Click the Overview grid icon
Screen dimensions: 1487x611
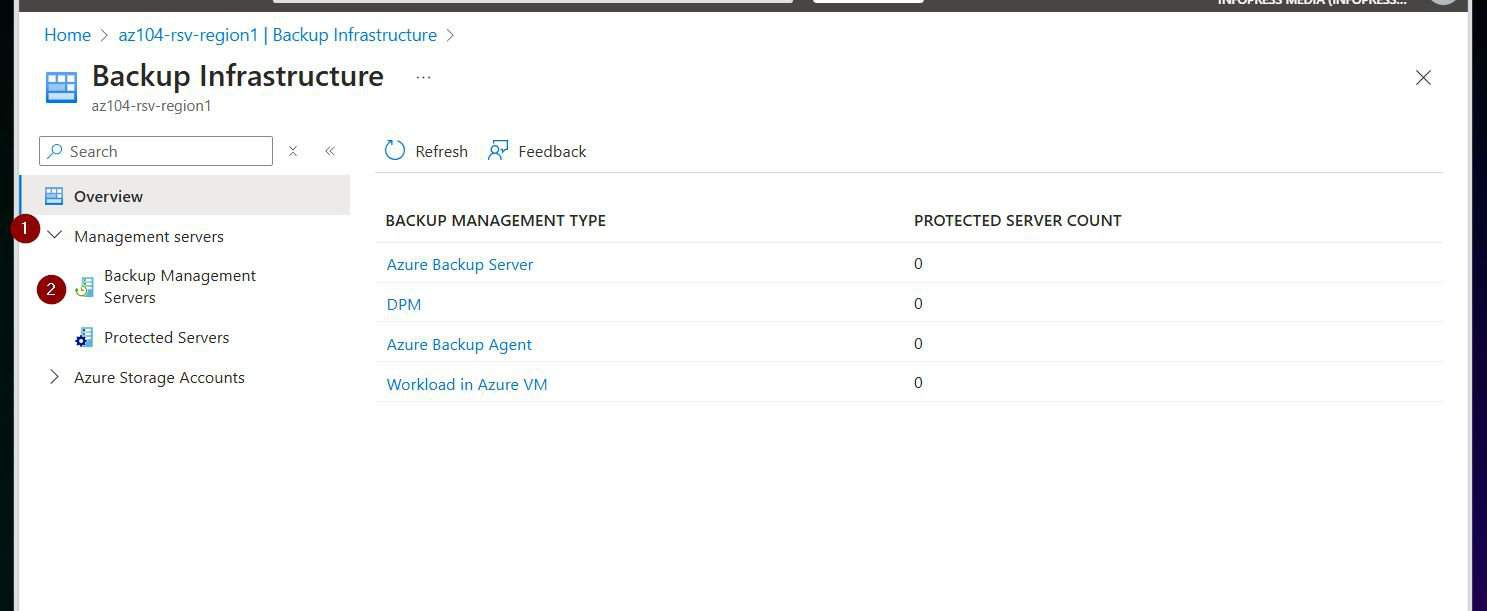[x=55, y=195]
